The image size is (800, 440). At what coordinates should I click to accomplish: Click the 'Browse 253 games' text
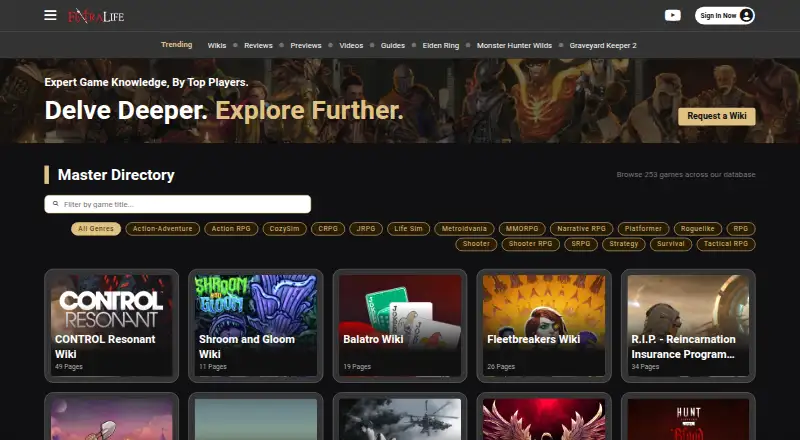[x=686, y=175]
